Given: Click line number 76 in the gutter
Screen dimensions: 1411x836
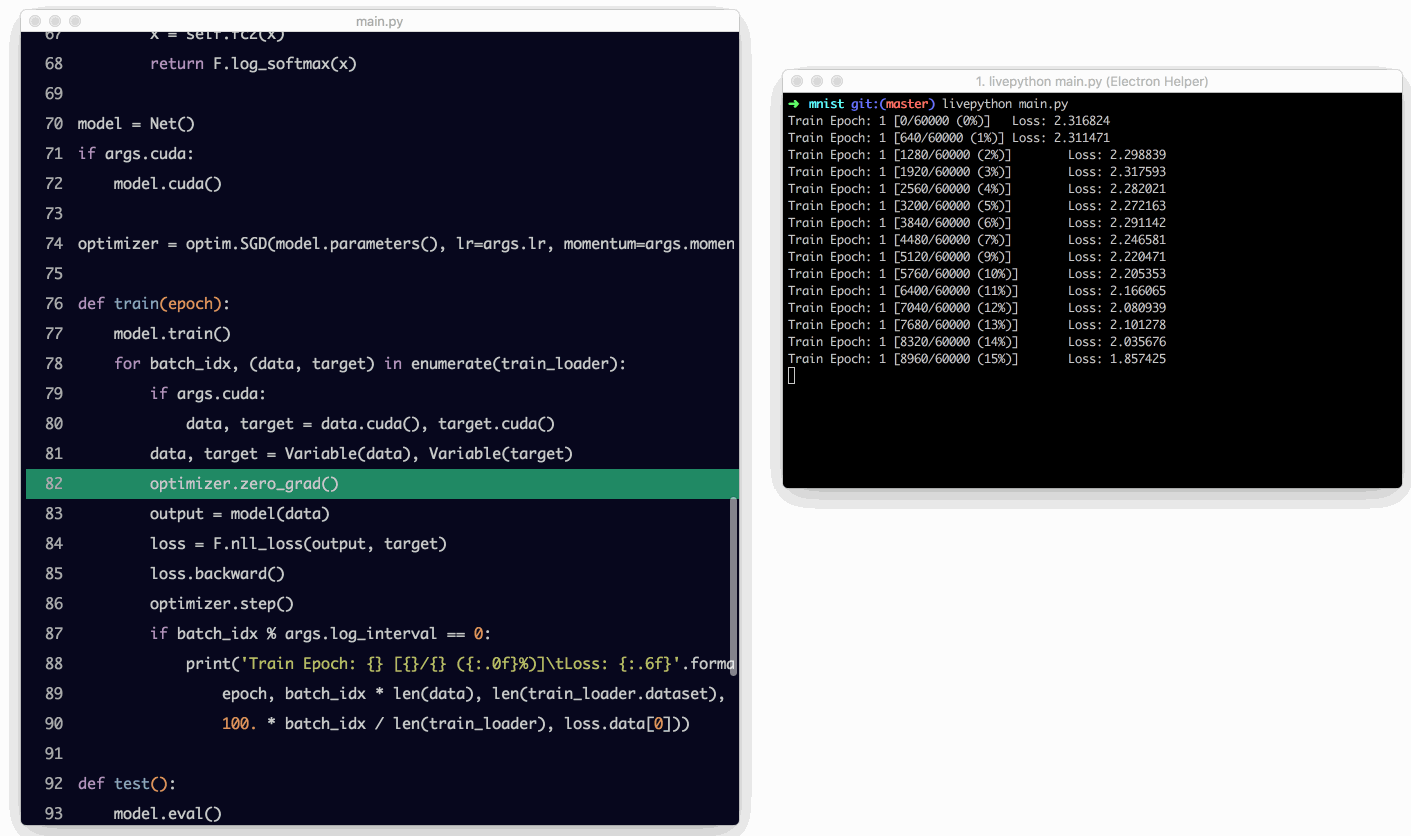Looking at the screenshot, I should click(54, 304).
